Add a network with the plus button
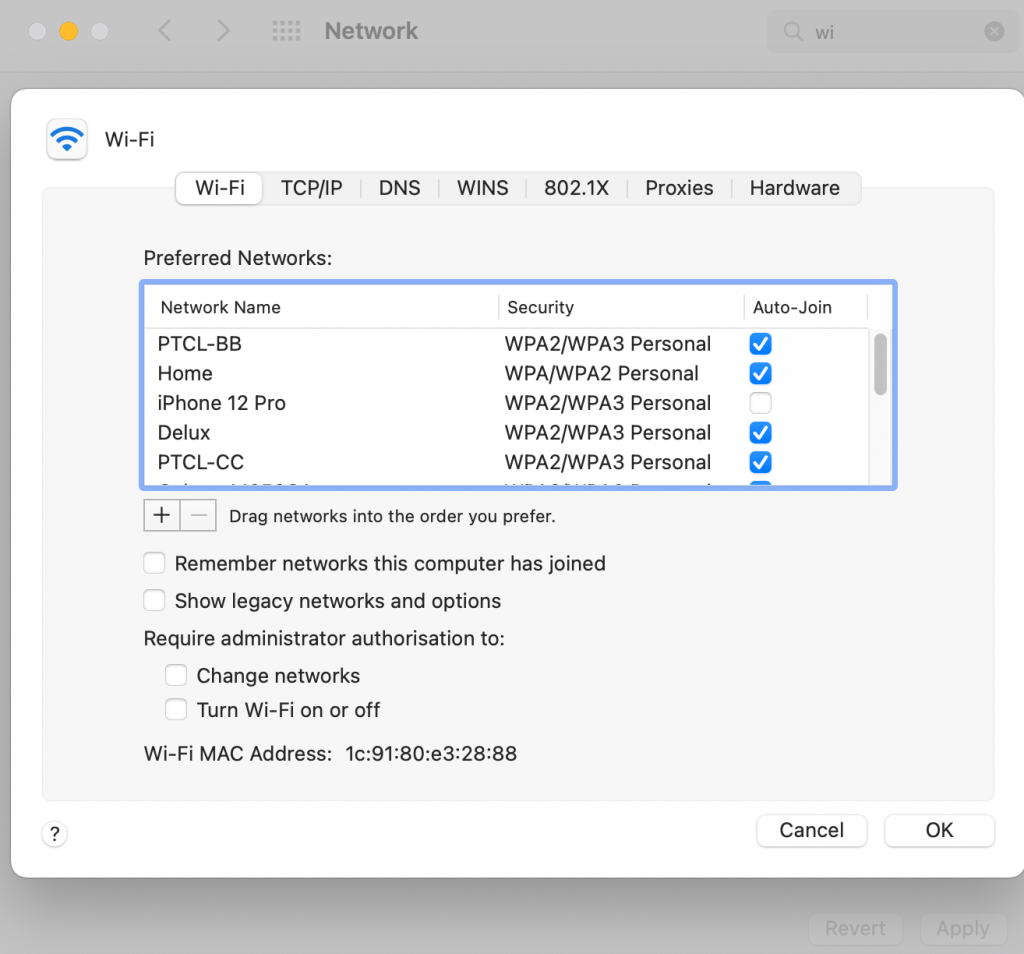Image resolution: width=1024 pixels, height=954 pixels. pyautogui.click(x=162, y=516)
